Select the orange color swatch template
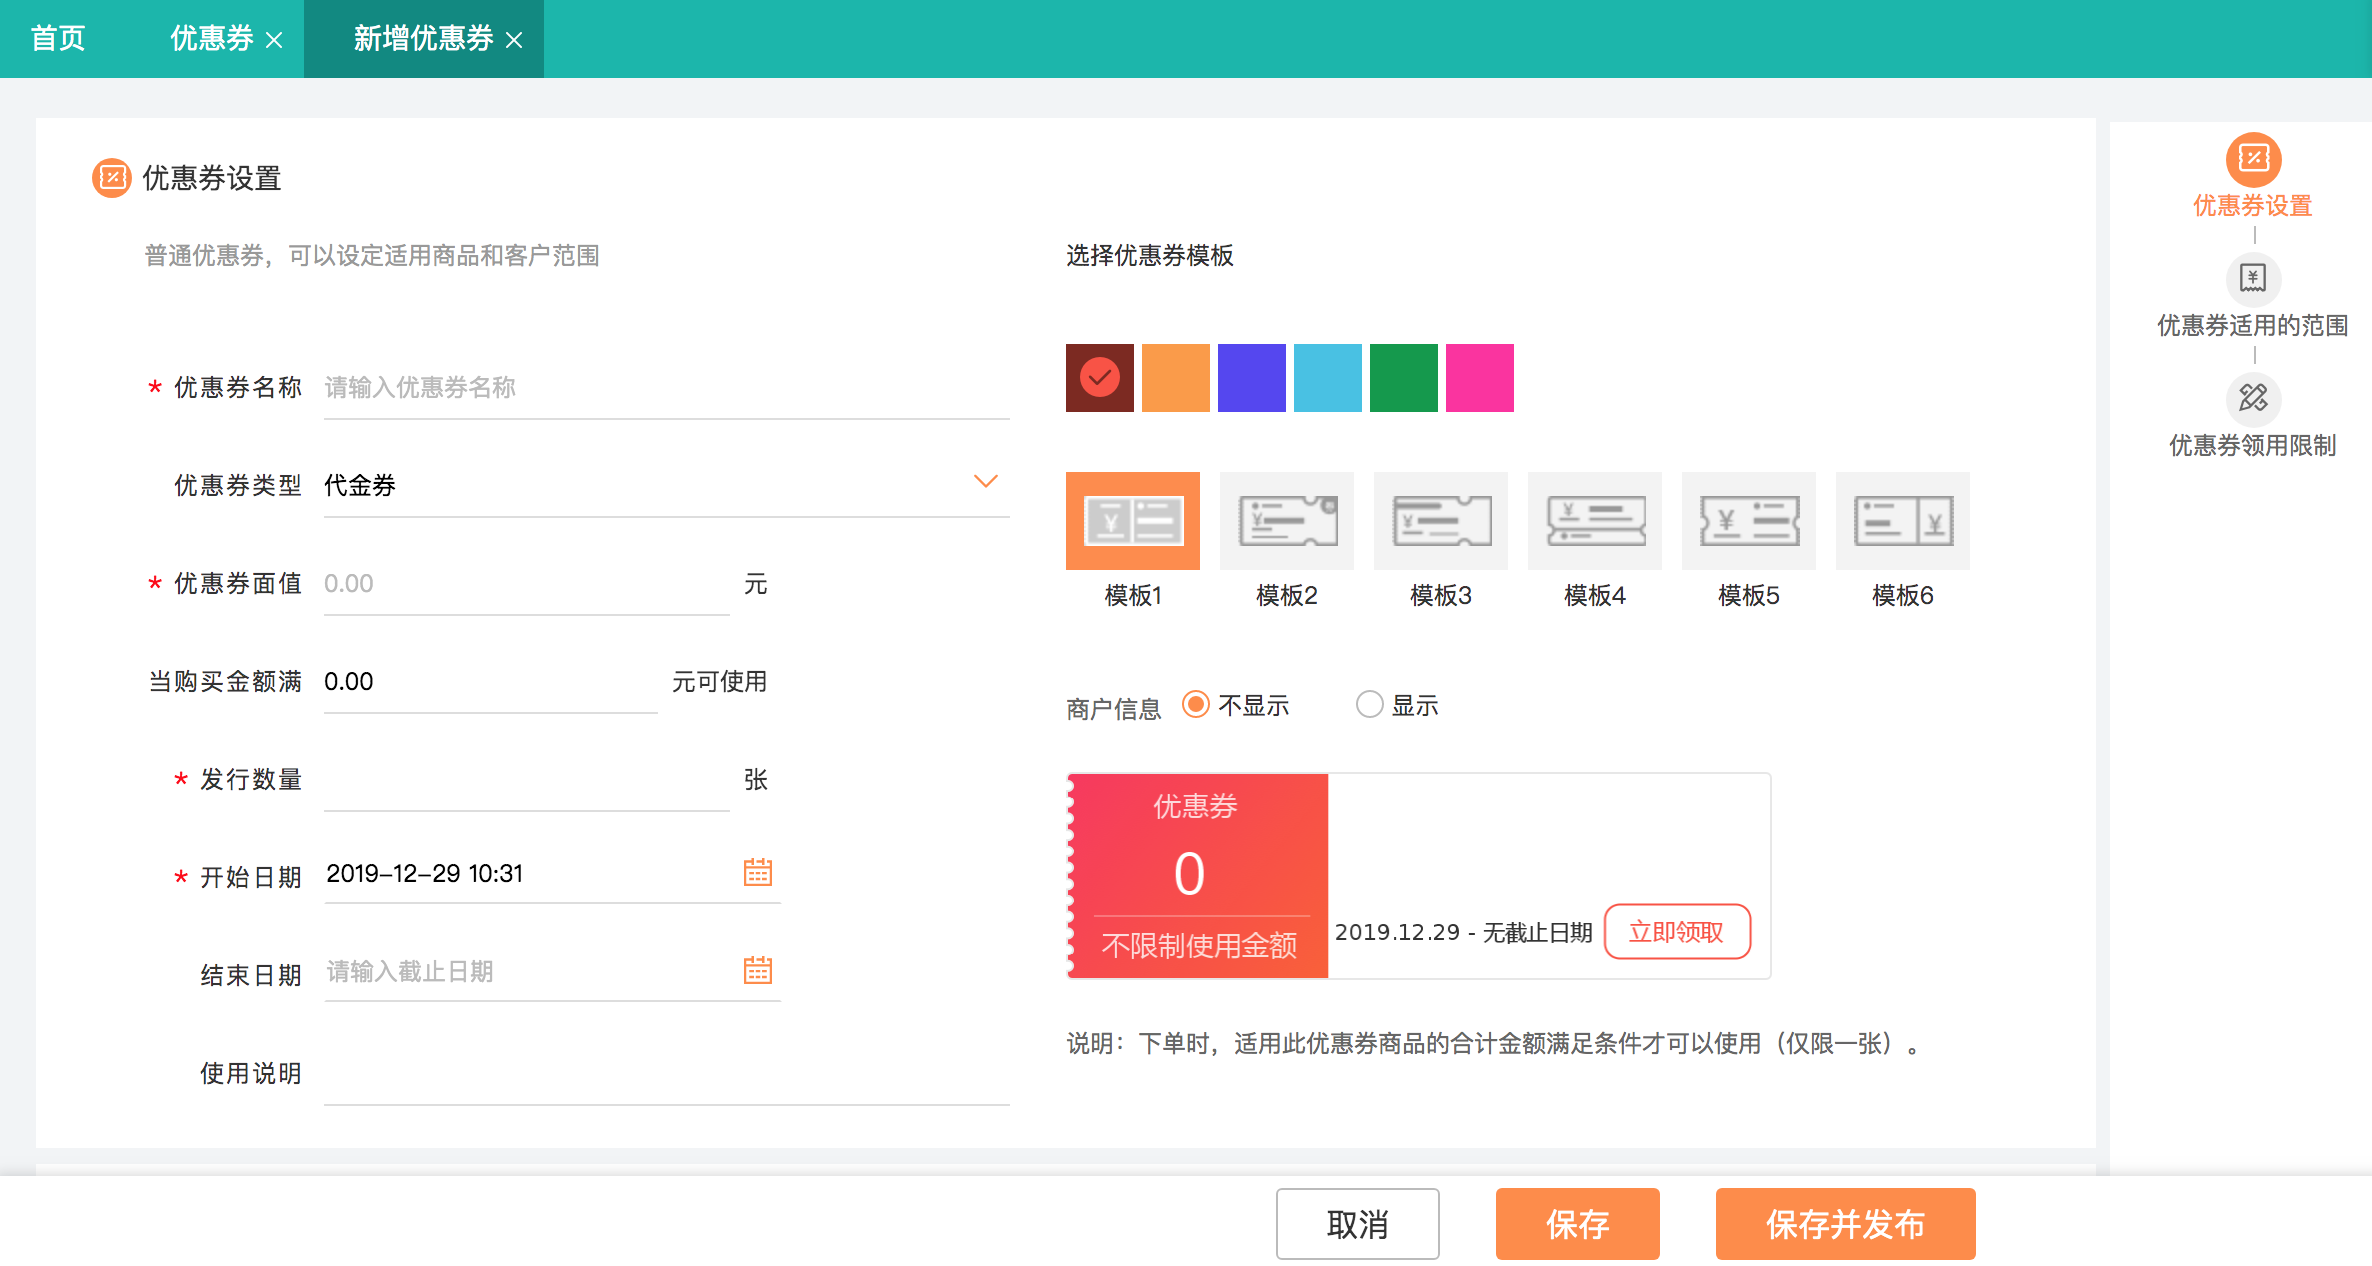Viewport: 2372px width, 1266px height. click(x=1177, y=377)
